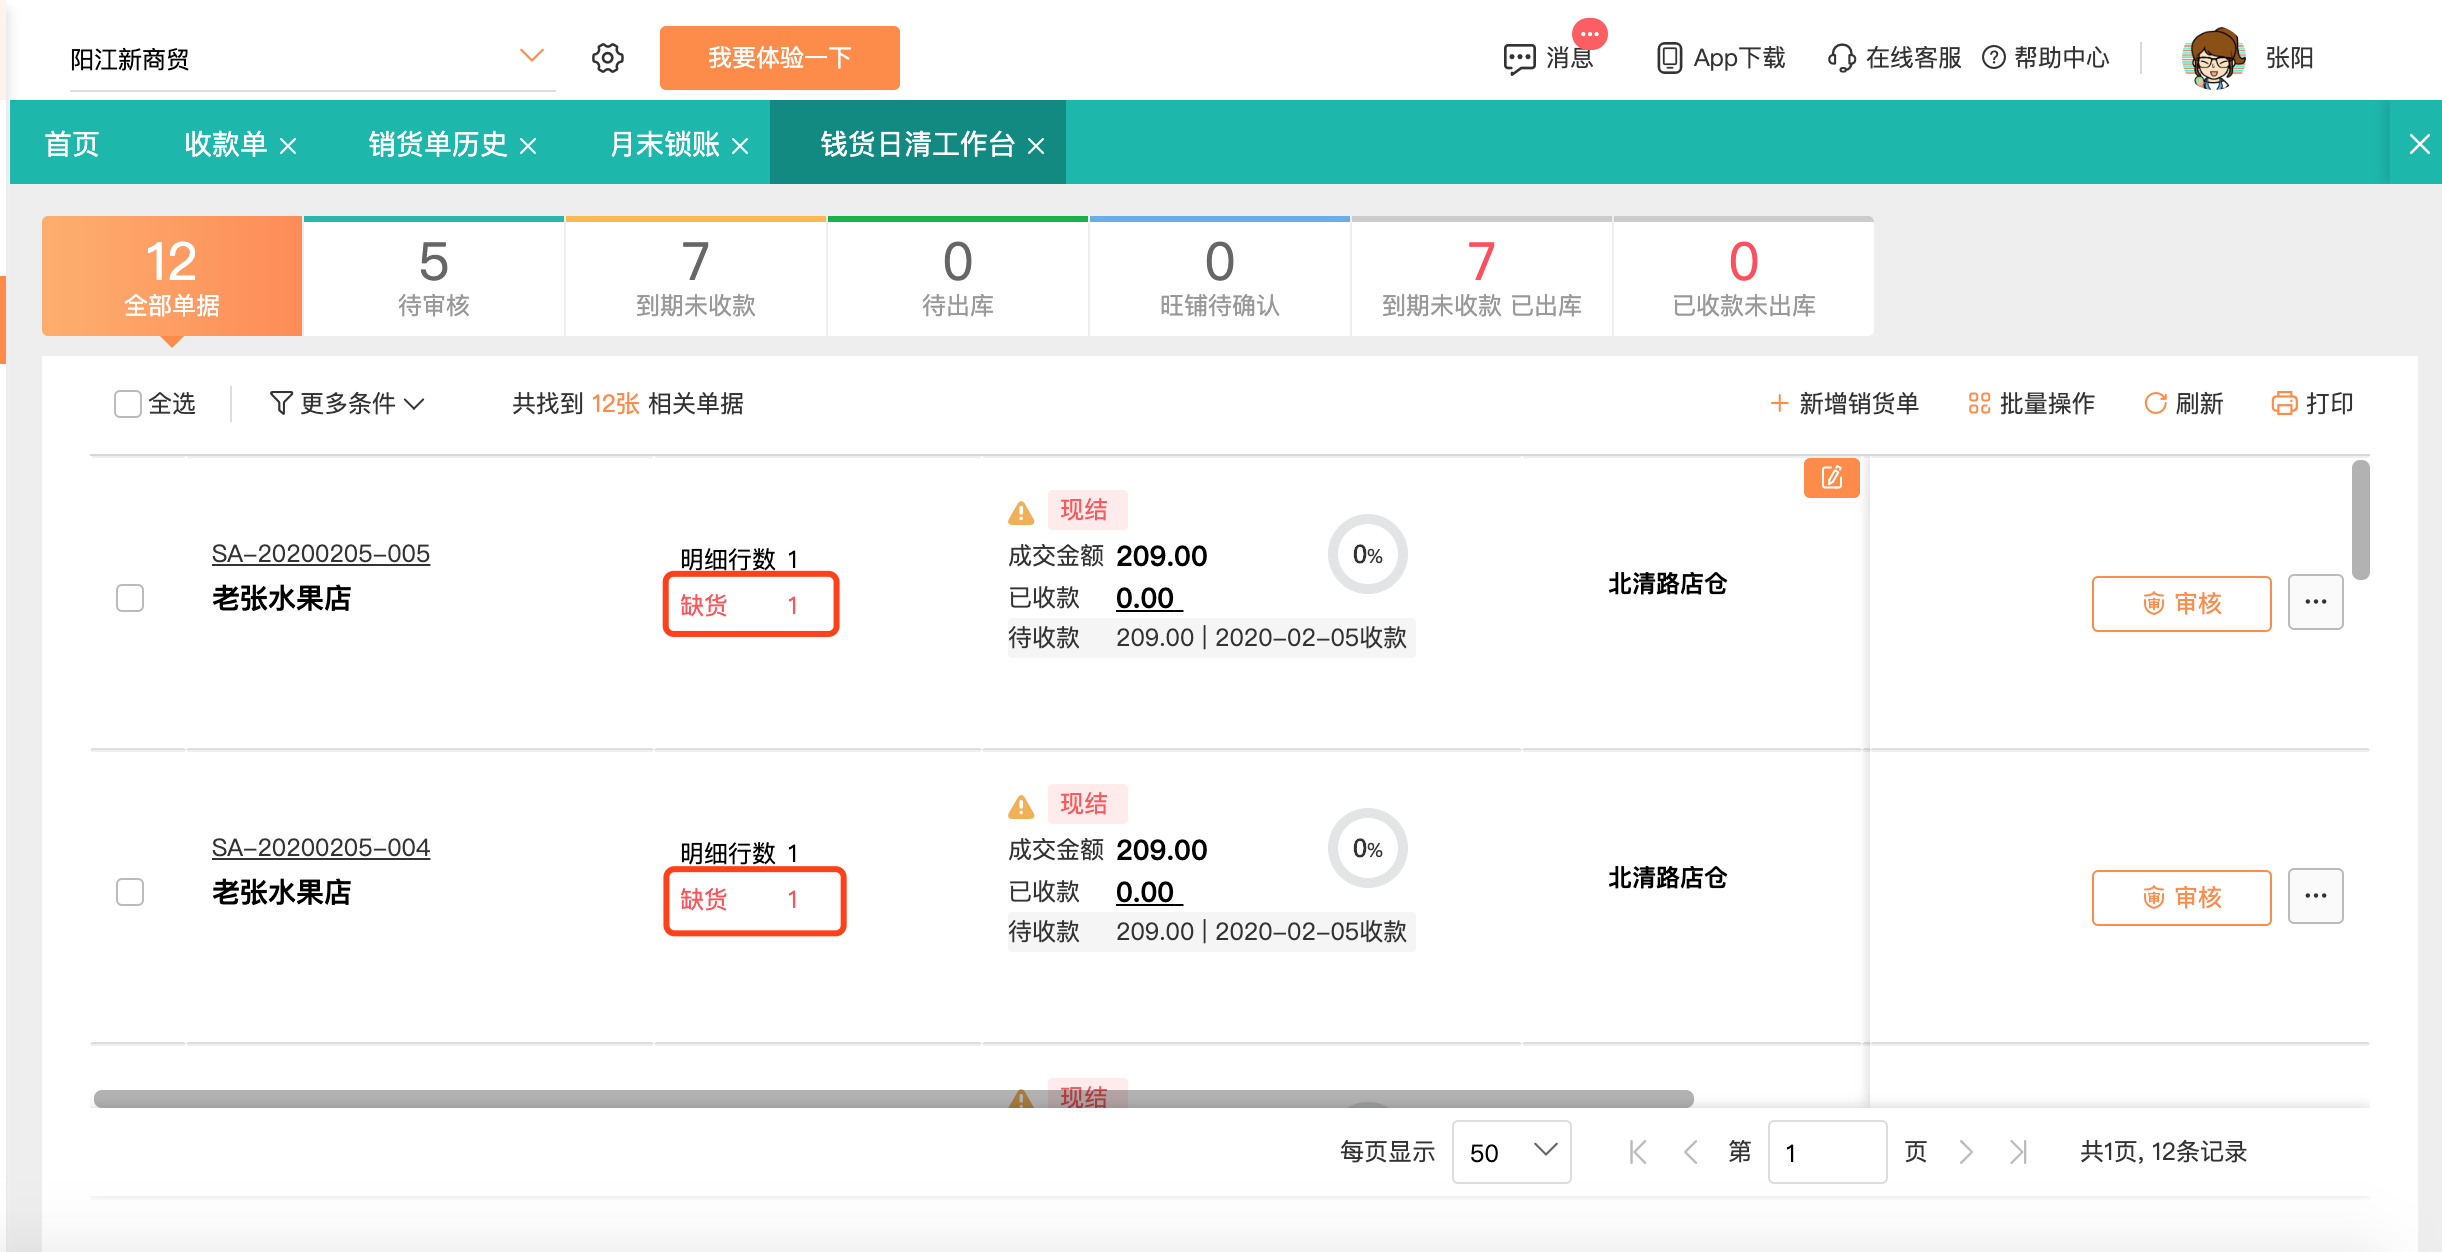
Task: Click the more options icon on SA-20200205-005
Action: coord(2314,604)
